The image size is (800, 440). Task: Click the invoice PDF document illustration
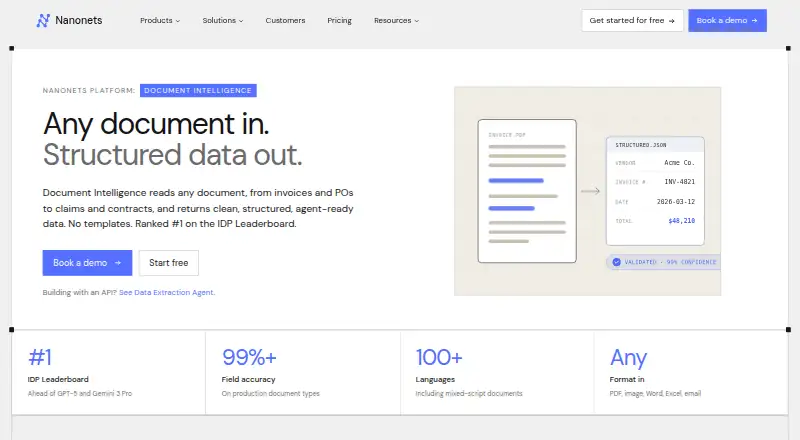point(527,191)
